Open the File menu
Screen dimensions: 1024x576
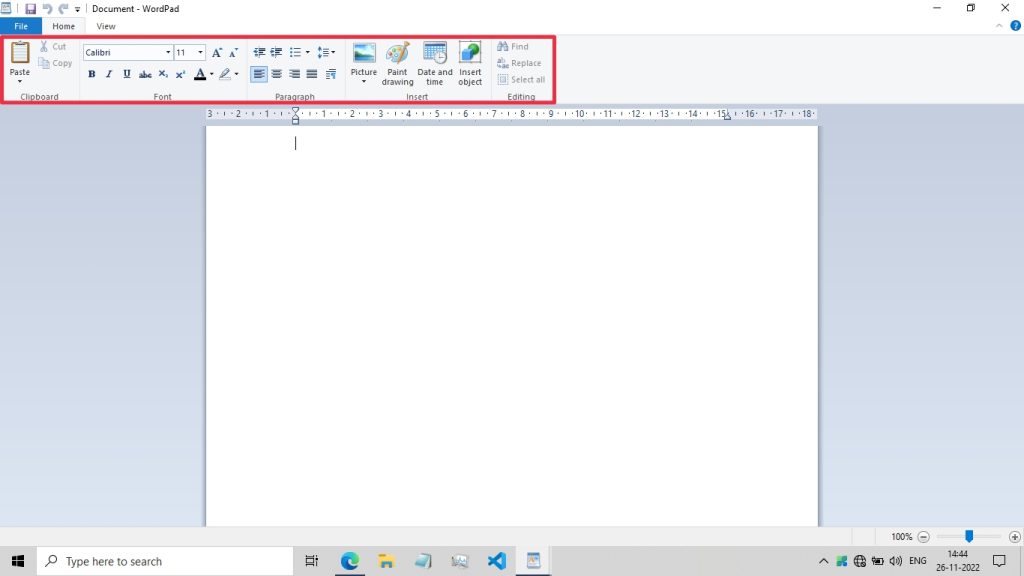pos(21,26)
